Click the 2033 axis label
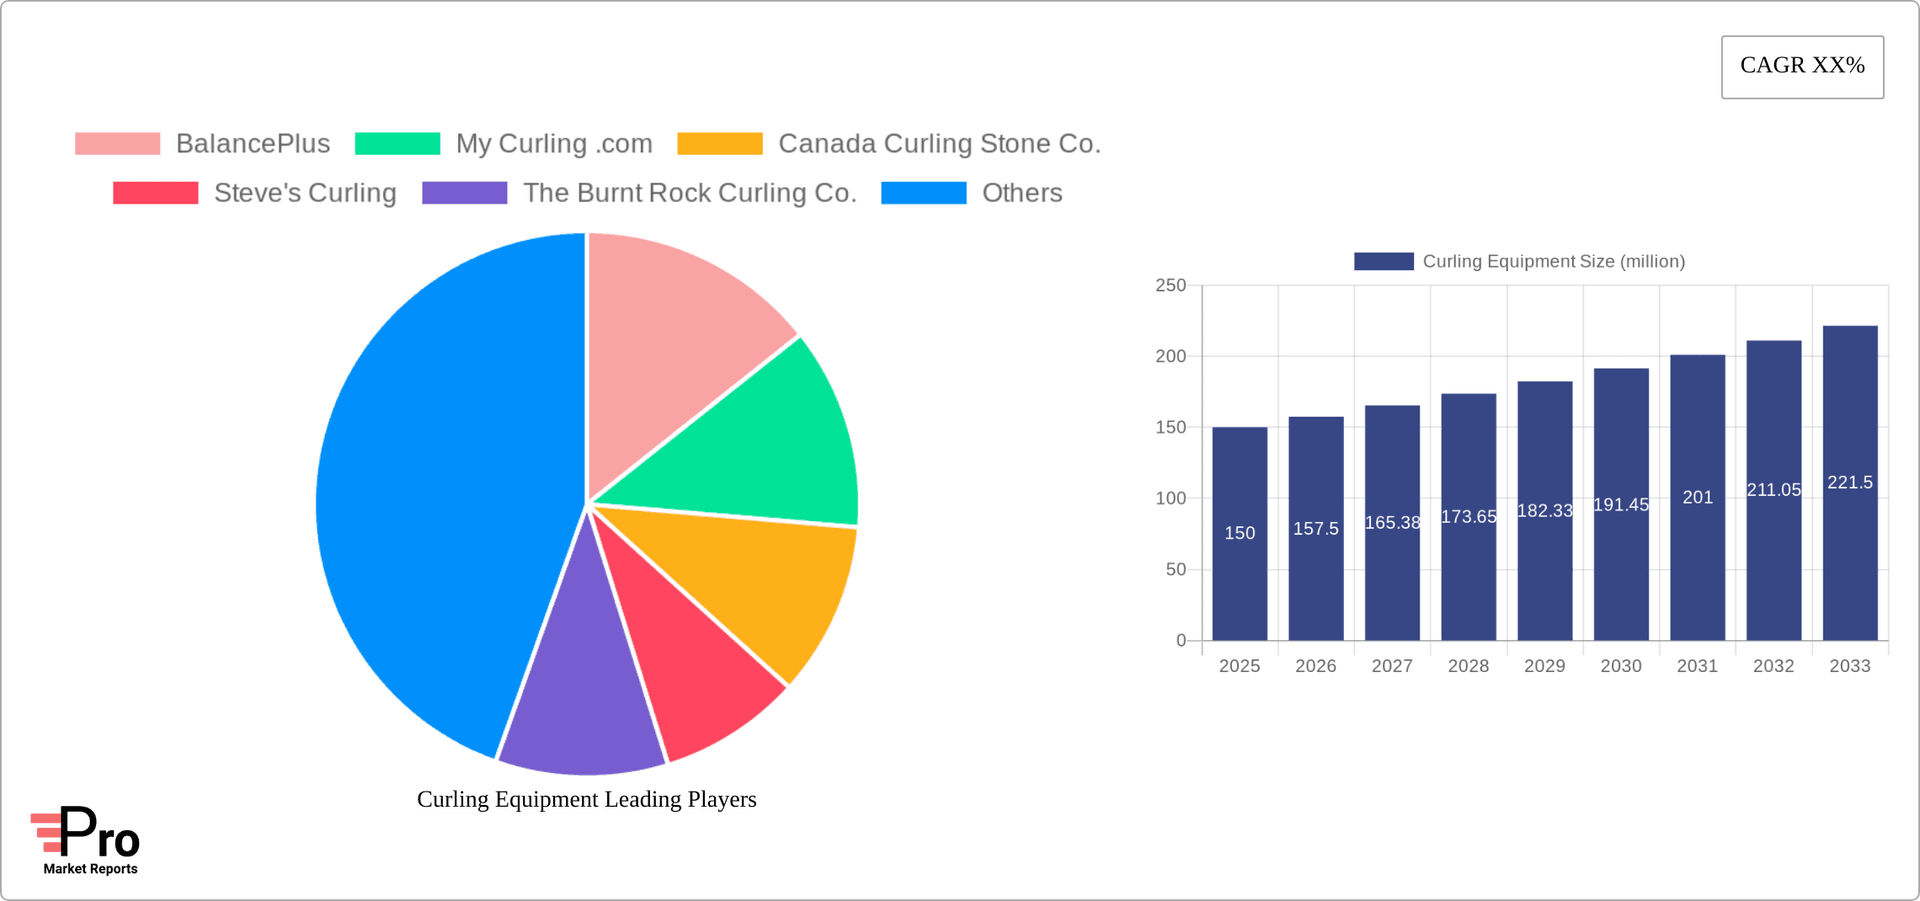 pos(1850,665)
